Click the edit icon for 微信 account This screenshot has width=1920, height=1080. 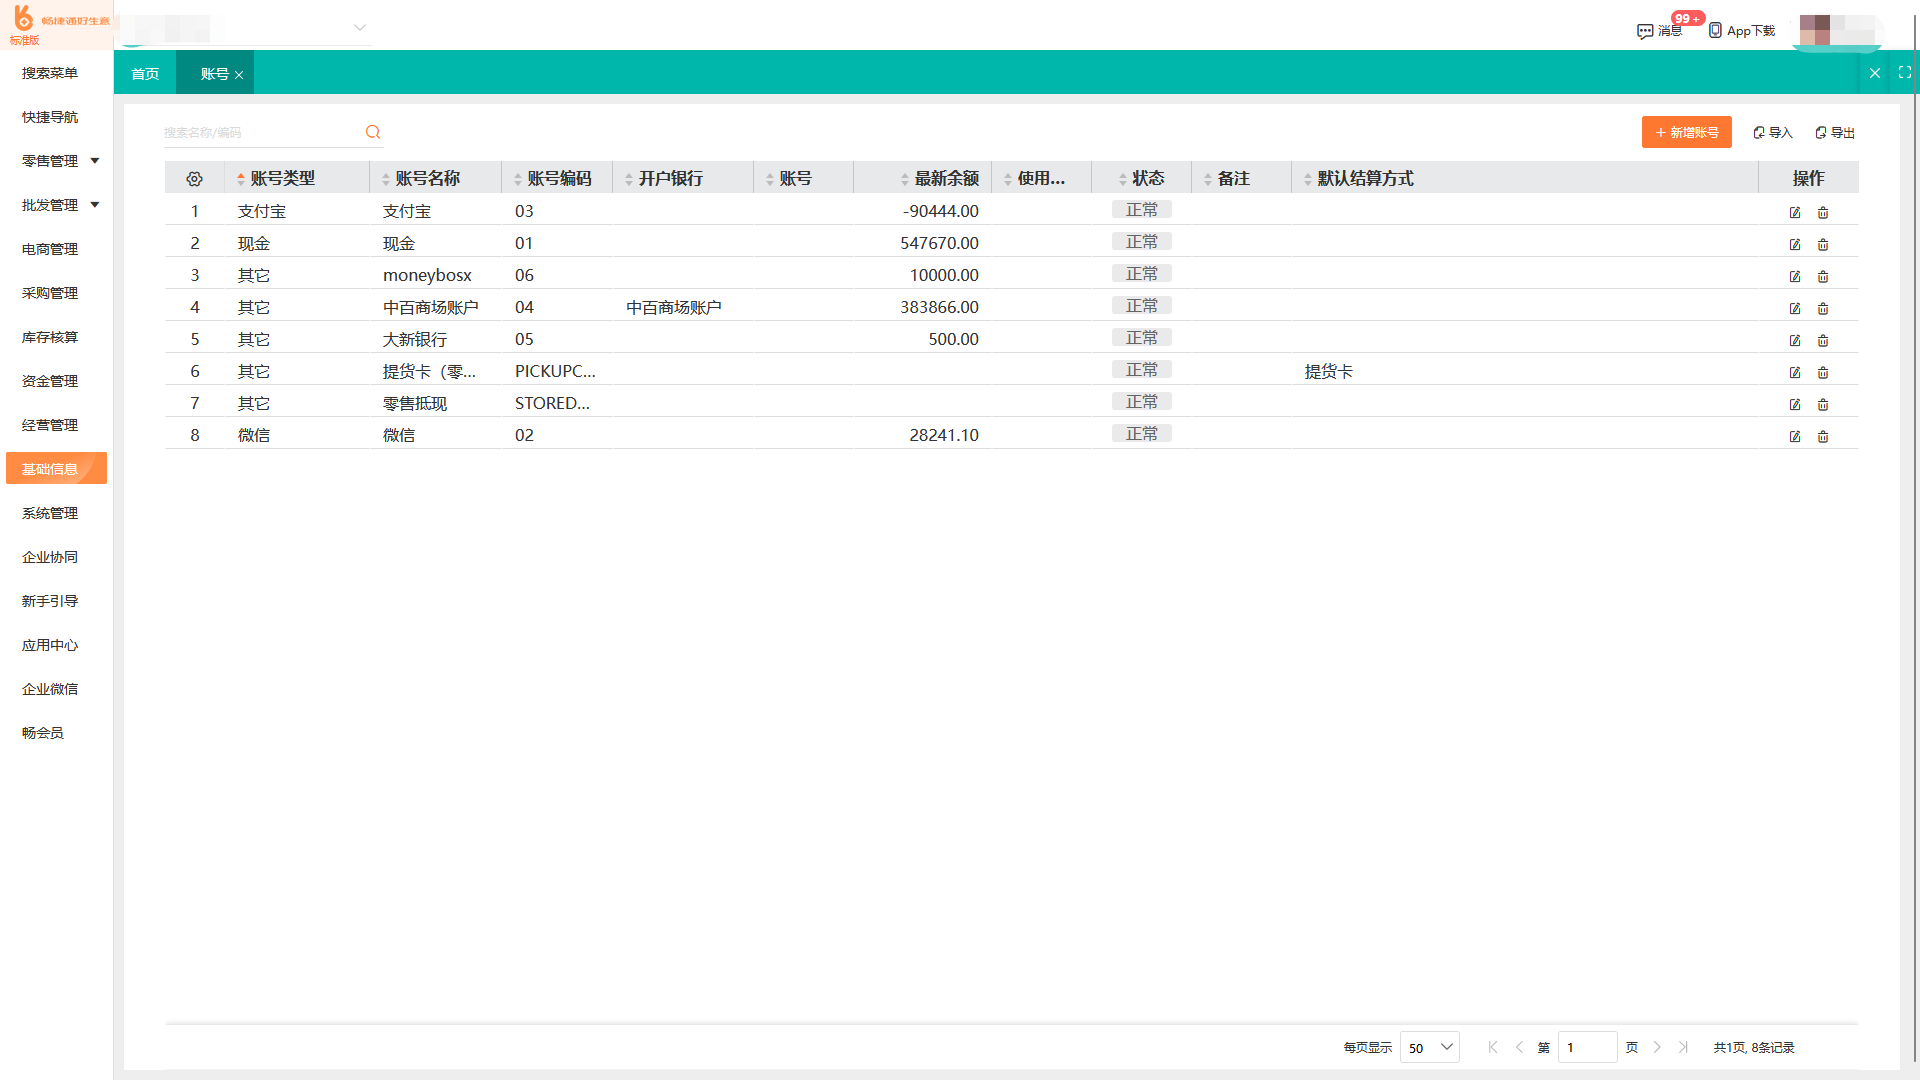tap(1795, 433)
